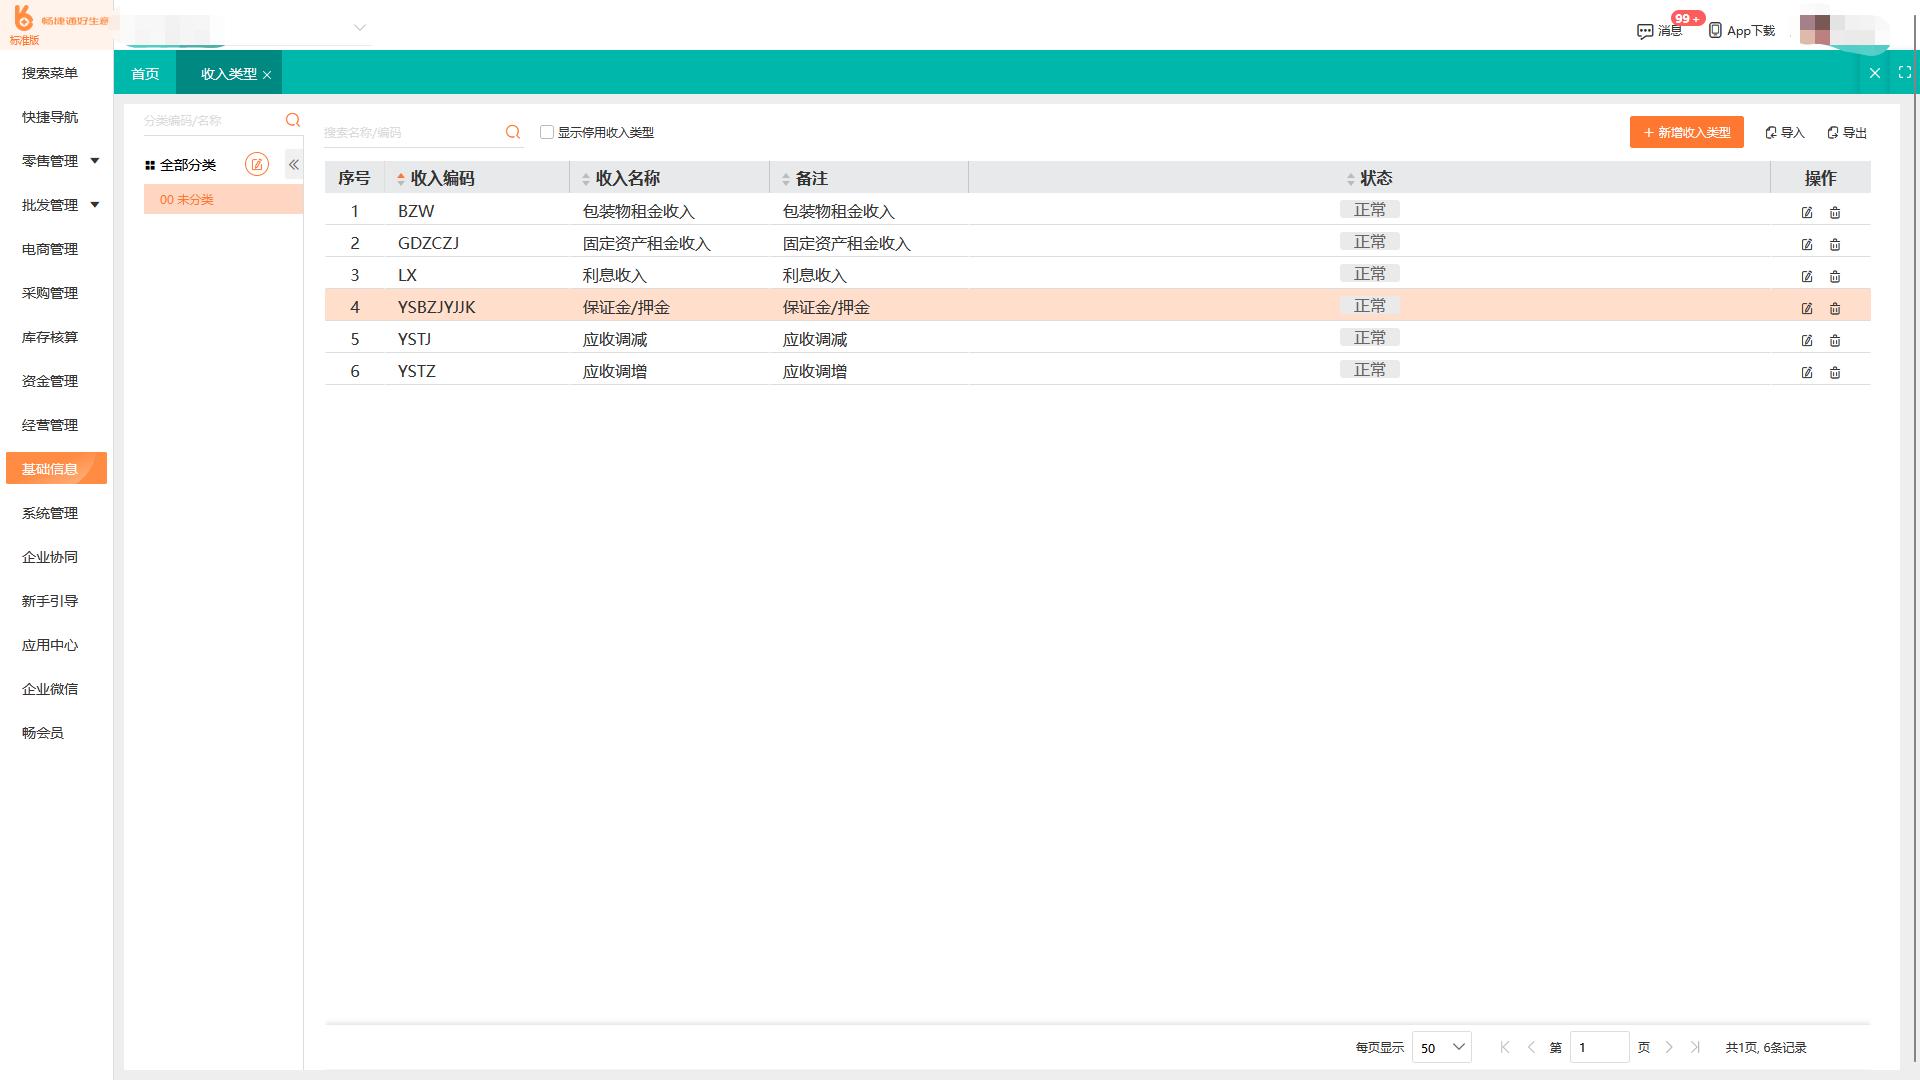Select 收入类型 tab
The width and height of the screenshot is (1920, 1080).
click(229, 73)
